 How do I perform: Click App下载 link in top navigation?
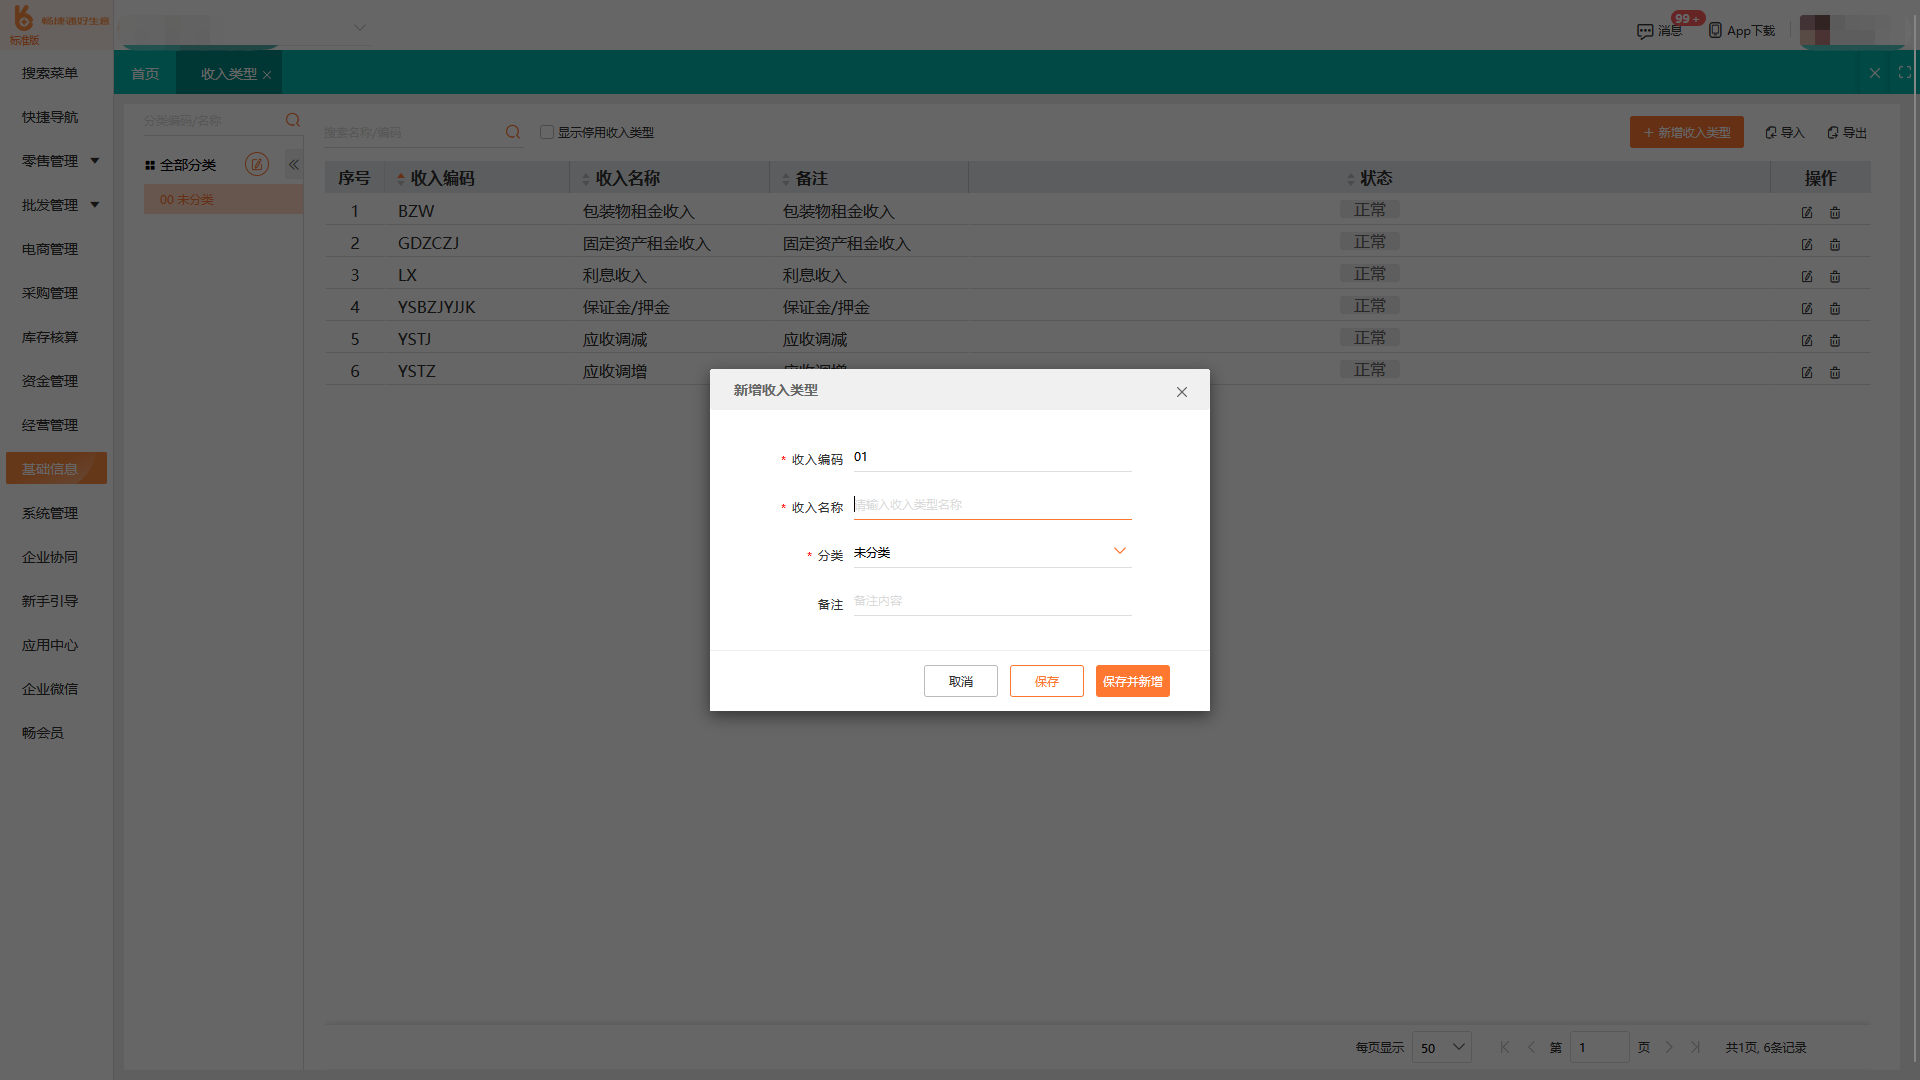coord(1741,30)
